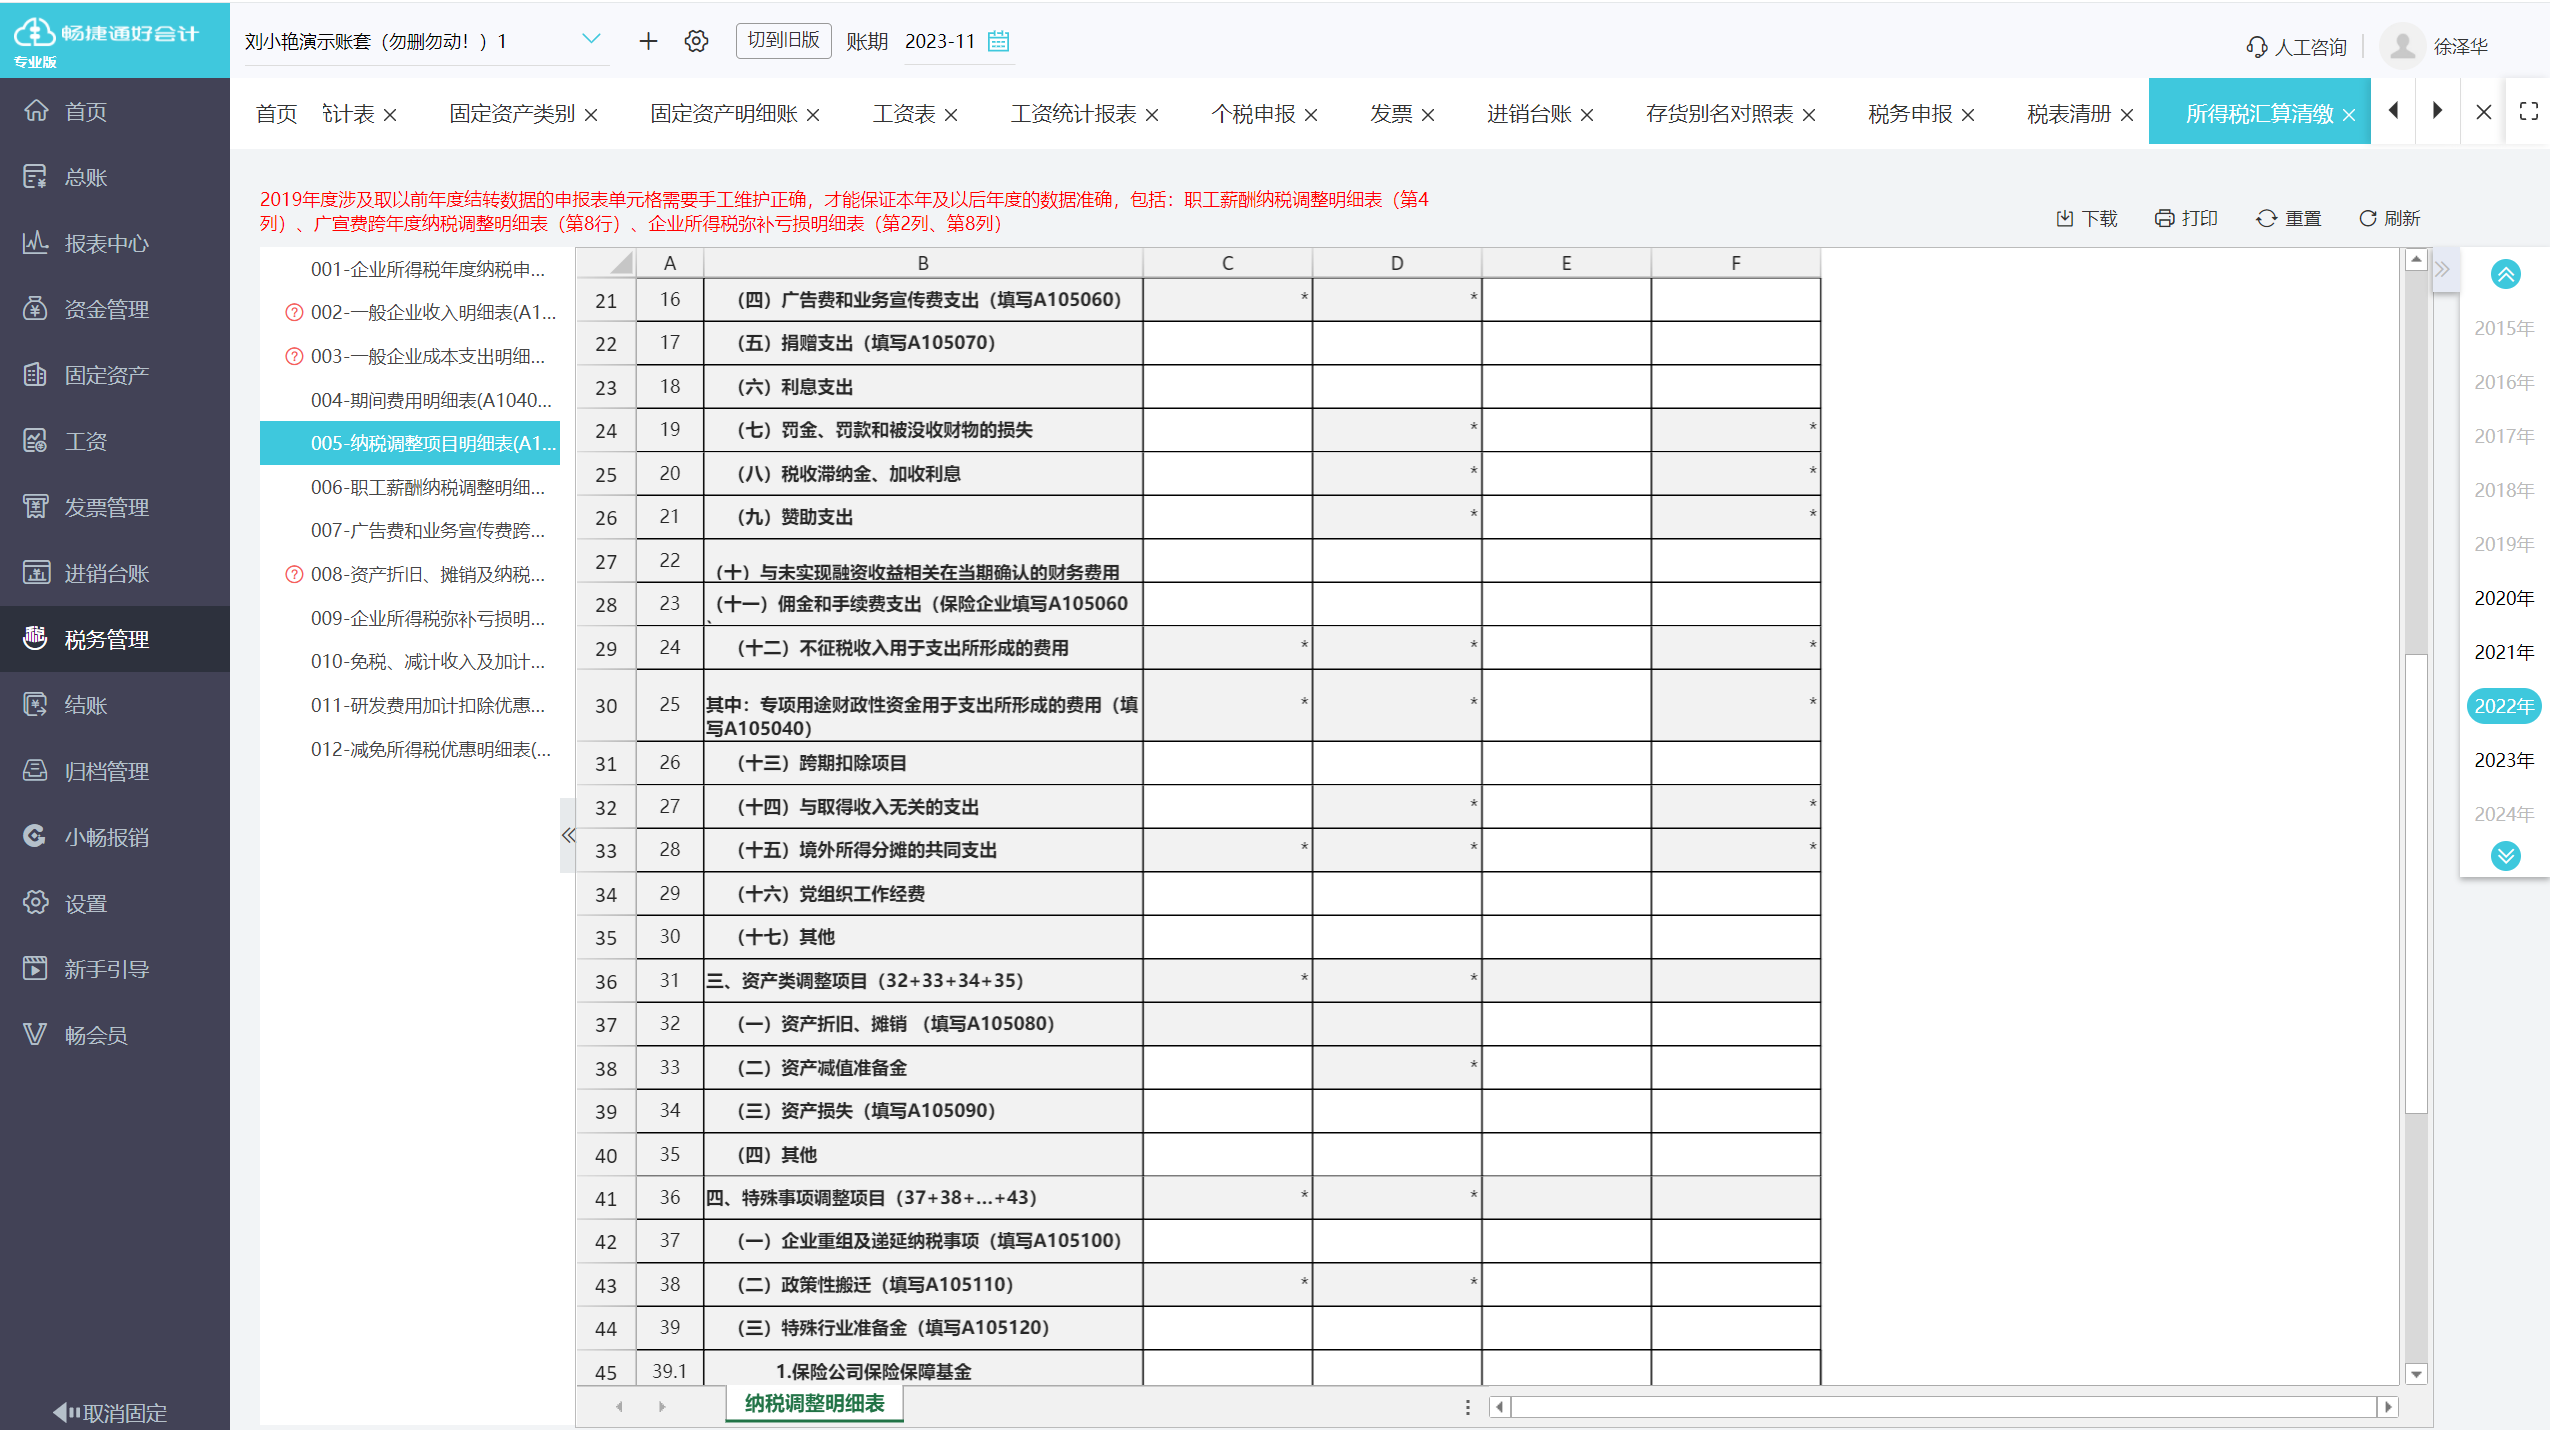Expand the 005-纳税调整项目明细表 menu item

tap(433, 443)
